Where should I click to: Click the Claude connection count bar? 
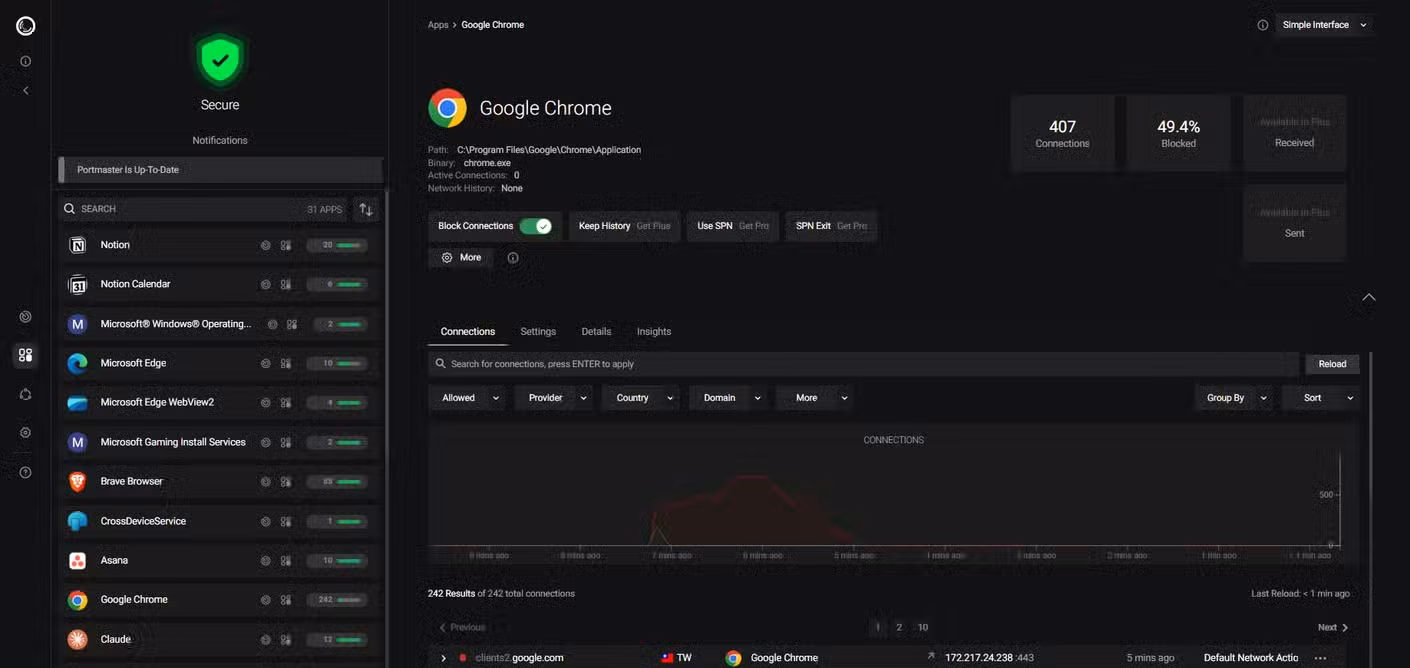click(x=337, y=640)
